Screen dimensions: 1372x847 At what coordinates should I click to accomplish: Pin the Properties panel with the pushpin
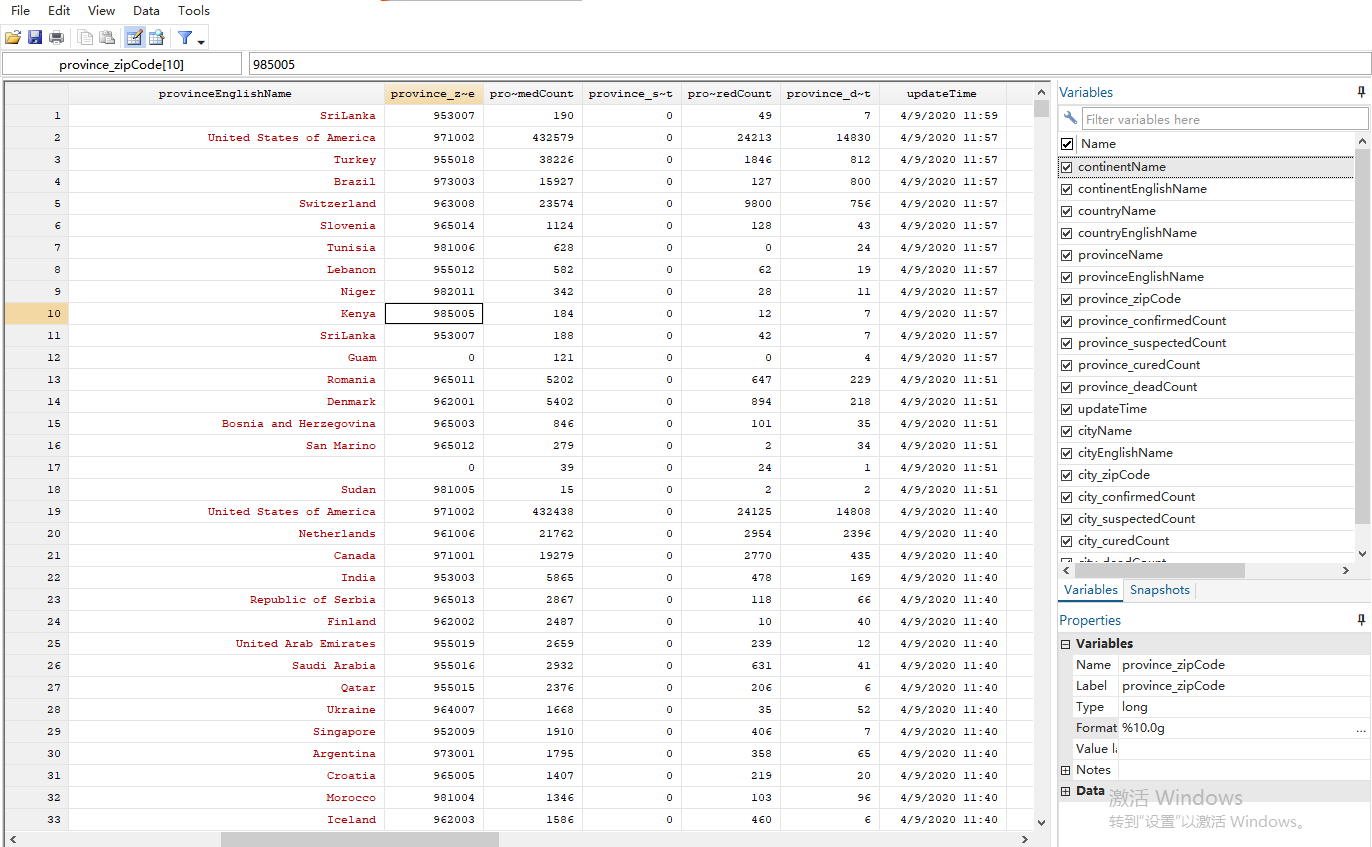tap(1361, 620)
